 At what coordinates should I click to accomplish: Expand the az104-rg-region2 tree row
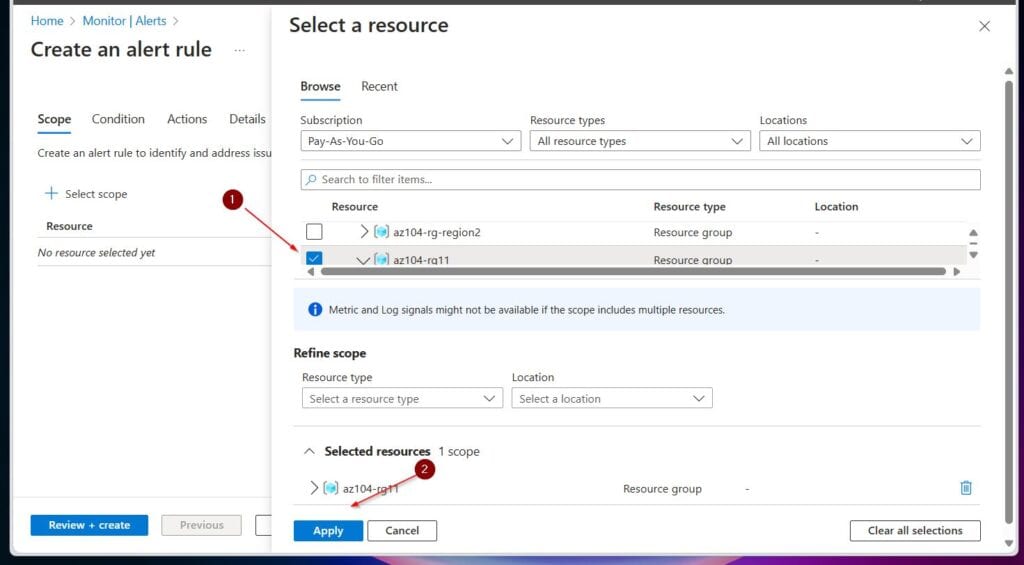click(364, 231)
